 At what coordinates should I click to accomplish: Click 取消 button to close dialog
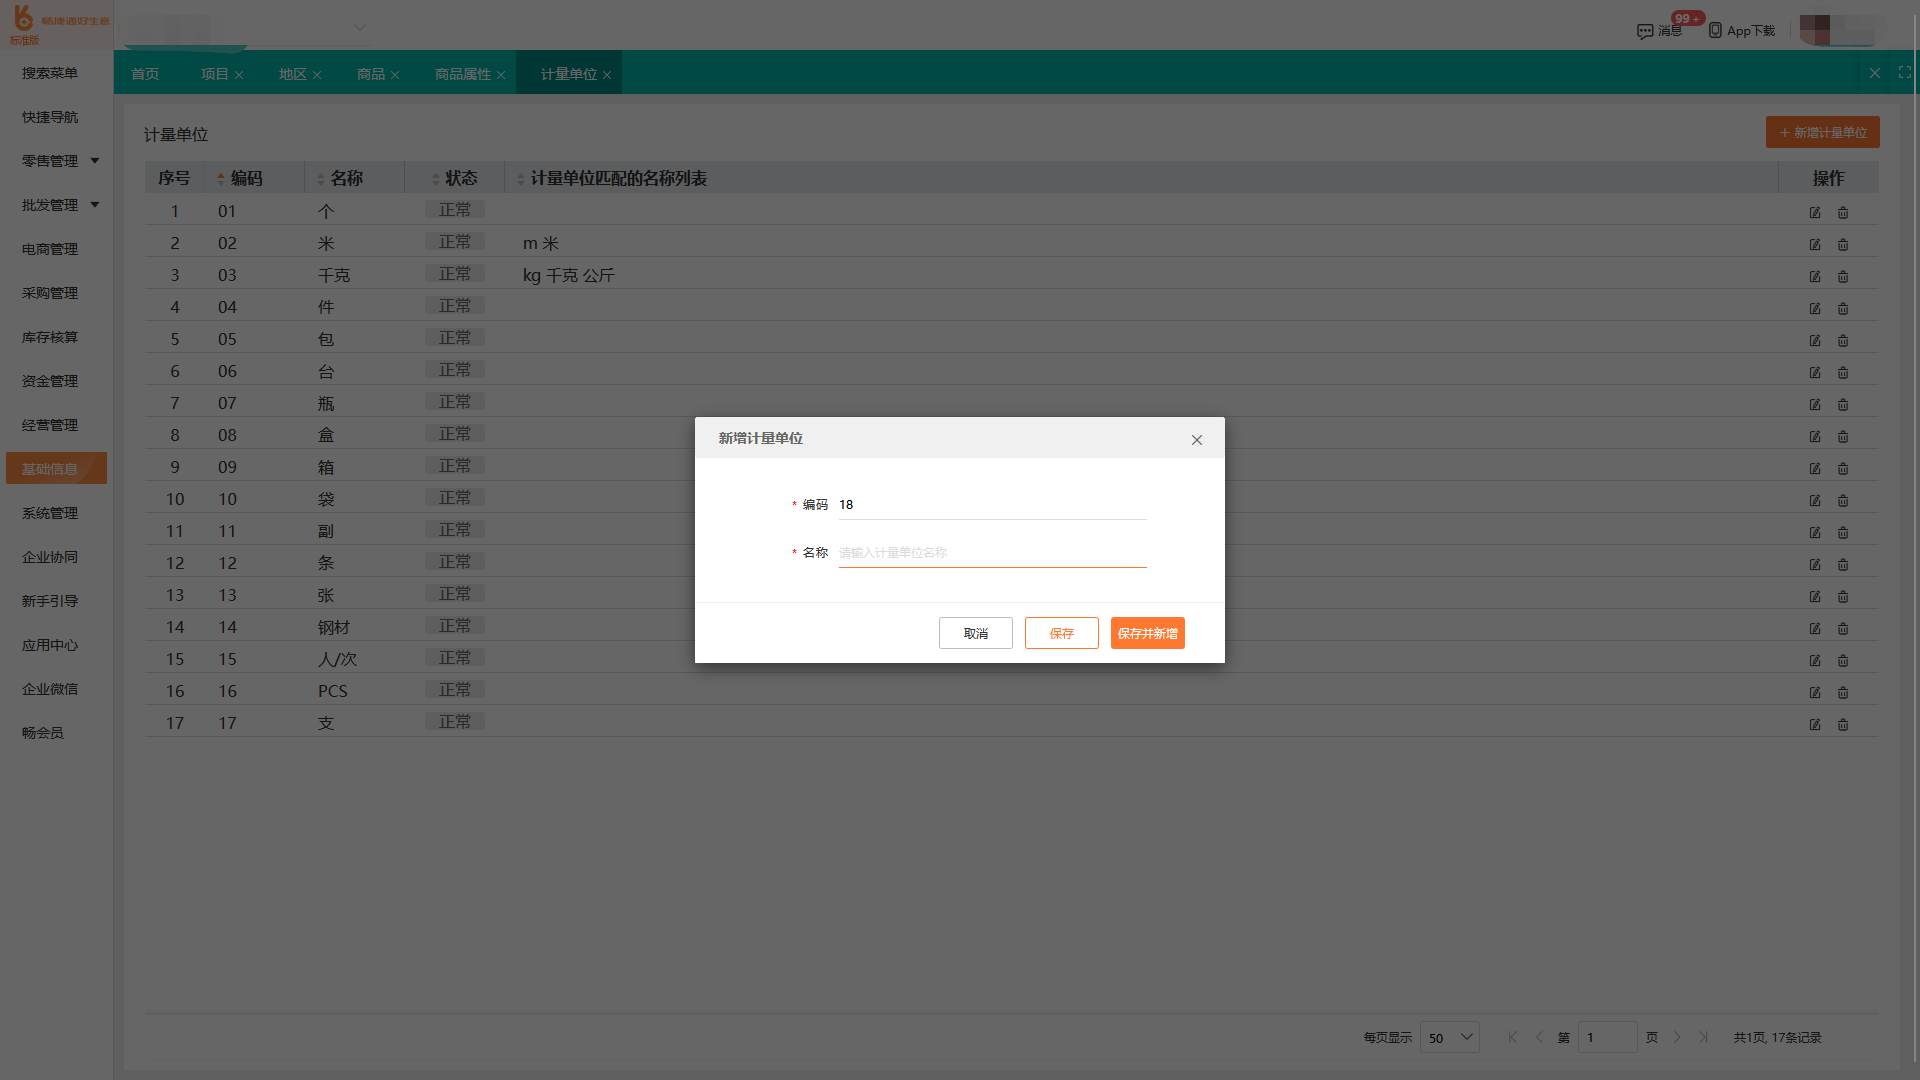[976, 633]
